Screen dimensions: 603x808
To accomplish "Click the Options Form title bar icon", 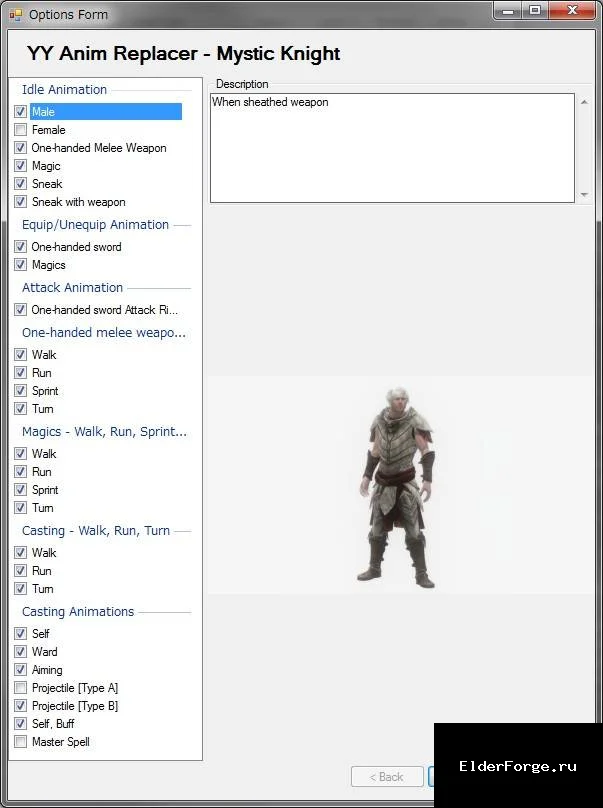I will [15, 14].
